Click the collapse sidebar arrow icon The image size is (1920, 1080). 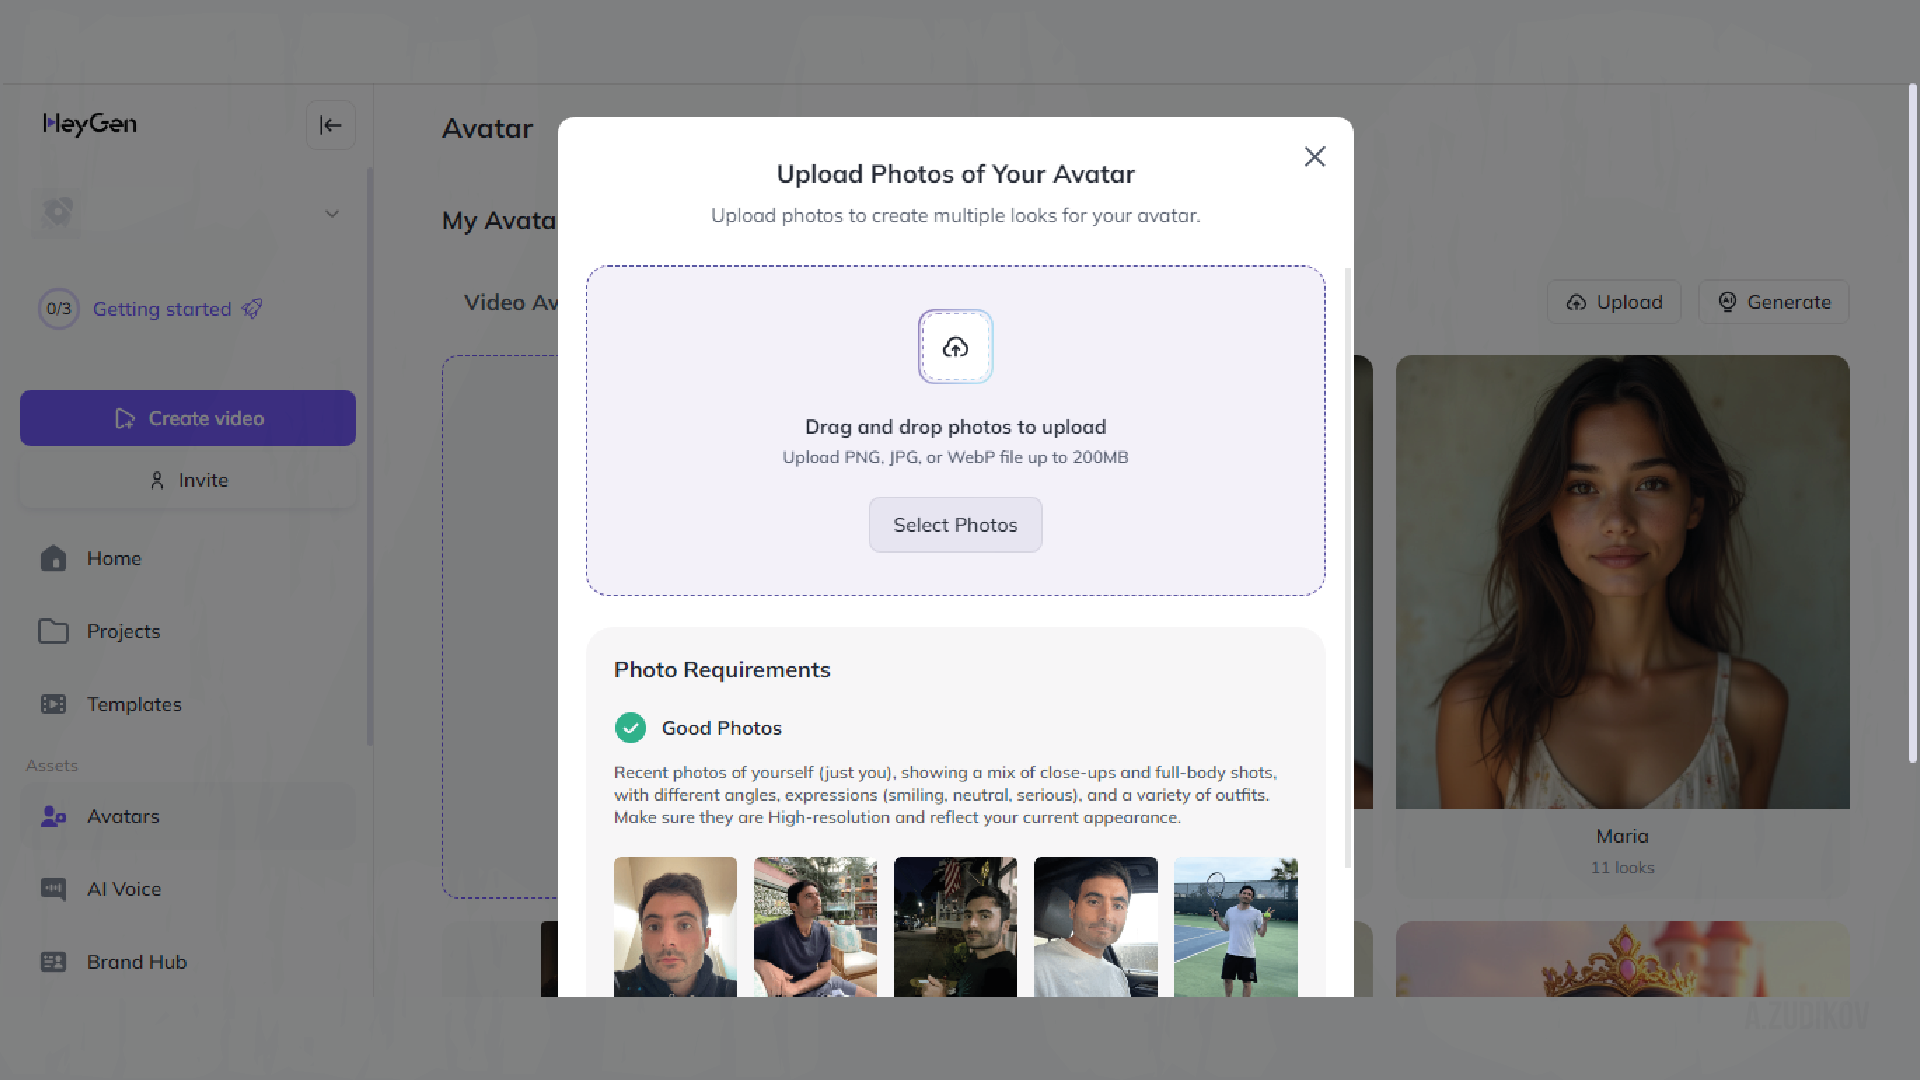[x=331, y=124]
